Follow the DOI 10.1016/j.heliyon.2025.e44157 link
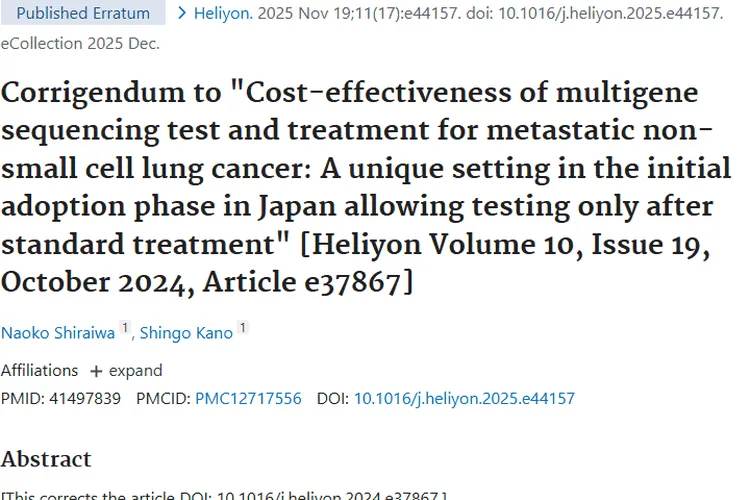Screen dimensions: 750x500 [x=464, y=399]
